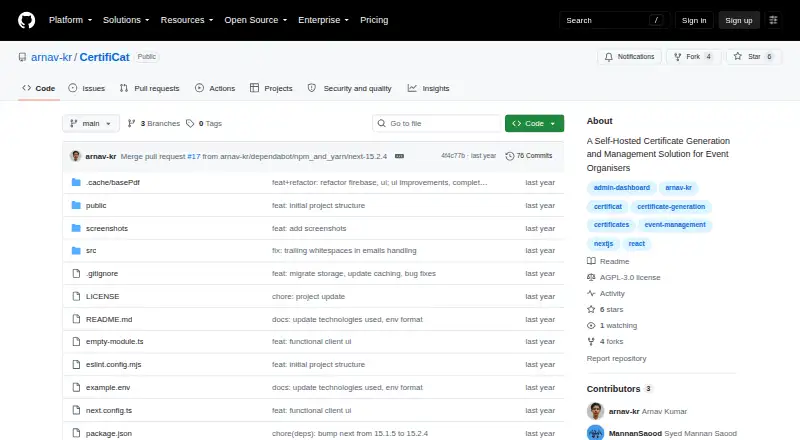This screenshot has width=800, height=440.
Task: Click the README.md file icon
Action: 76,319
